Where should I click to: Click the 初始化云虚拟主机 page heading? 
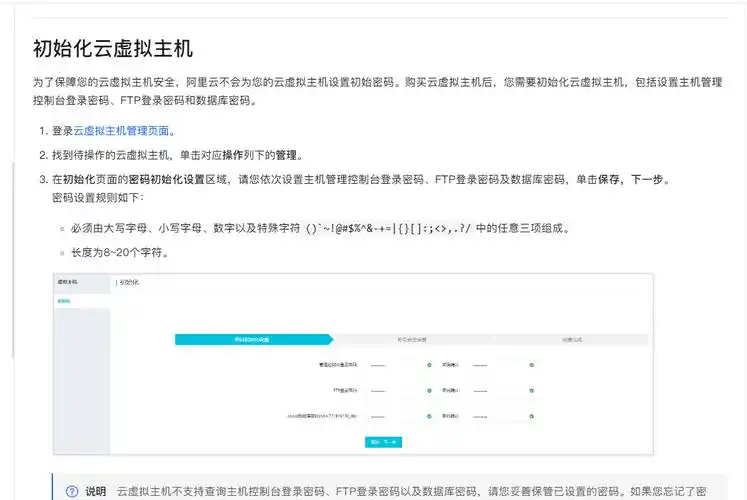tap(113, 49)
